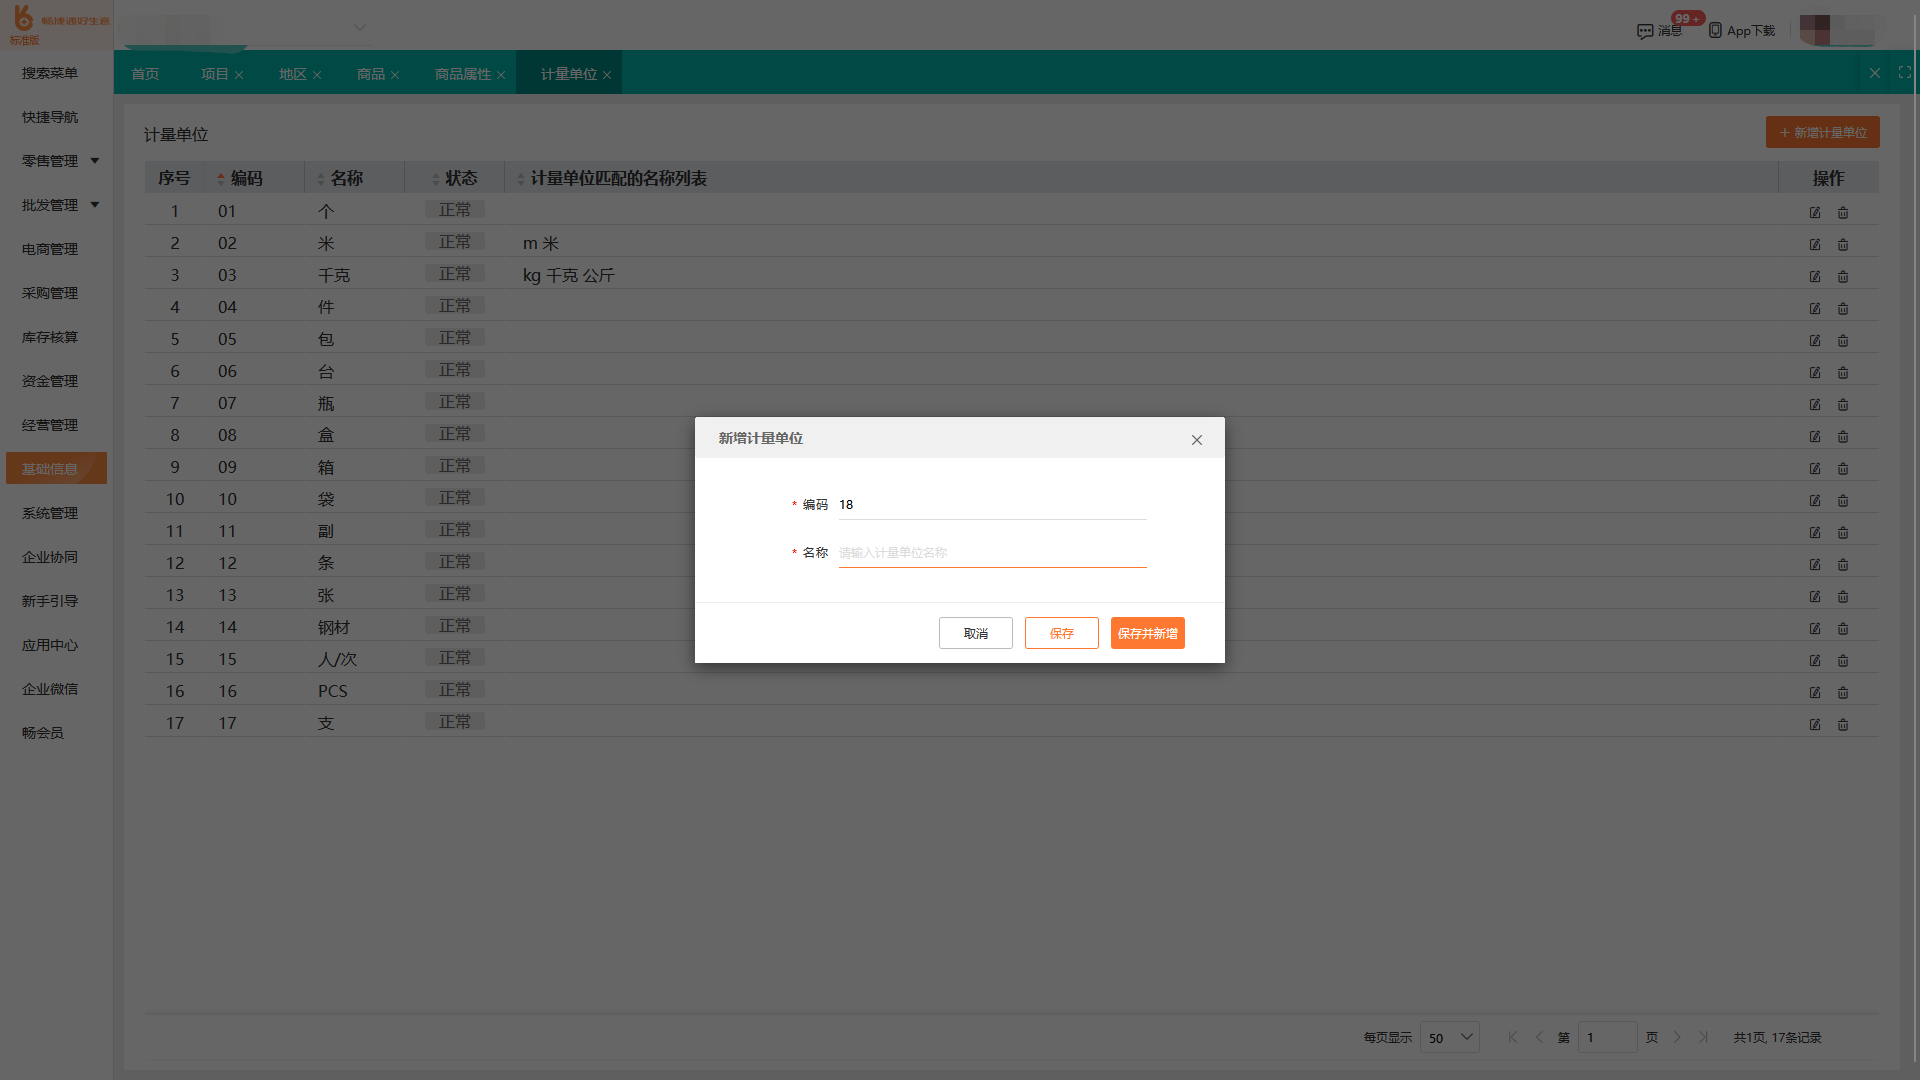
Task: Click 保存并新增 orange button
Action: click(x=1147, y=633)
